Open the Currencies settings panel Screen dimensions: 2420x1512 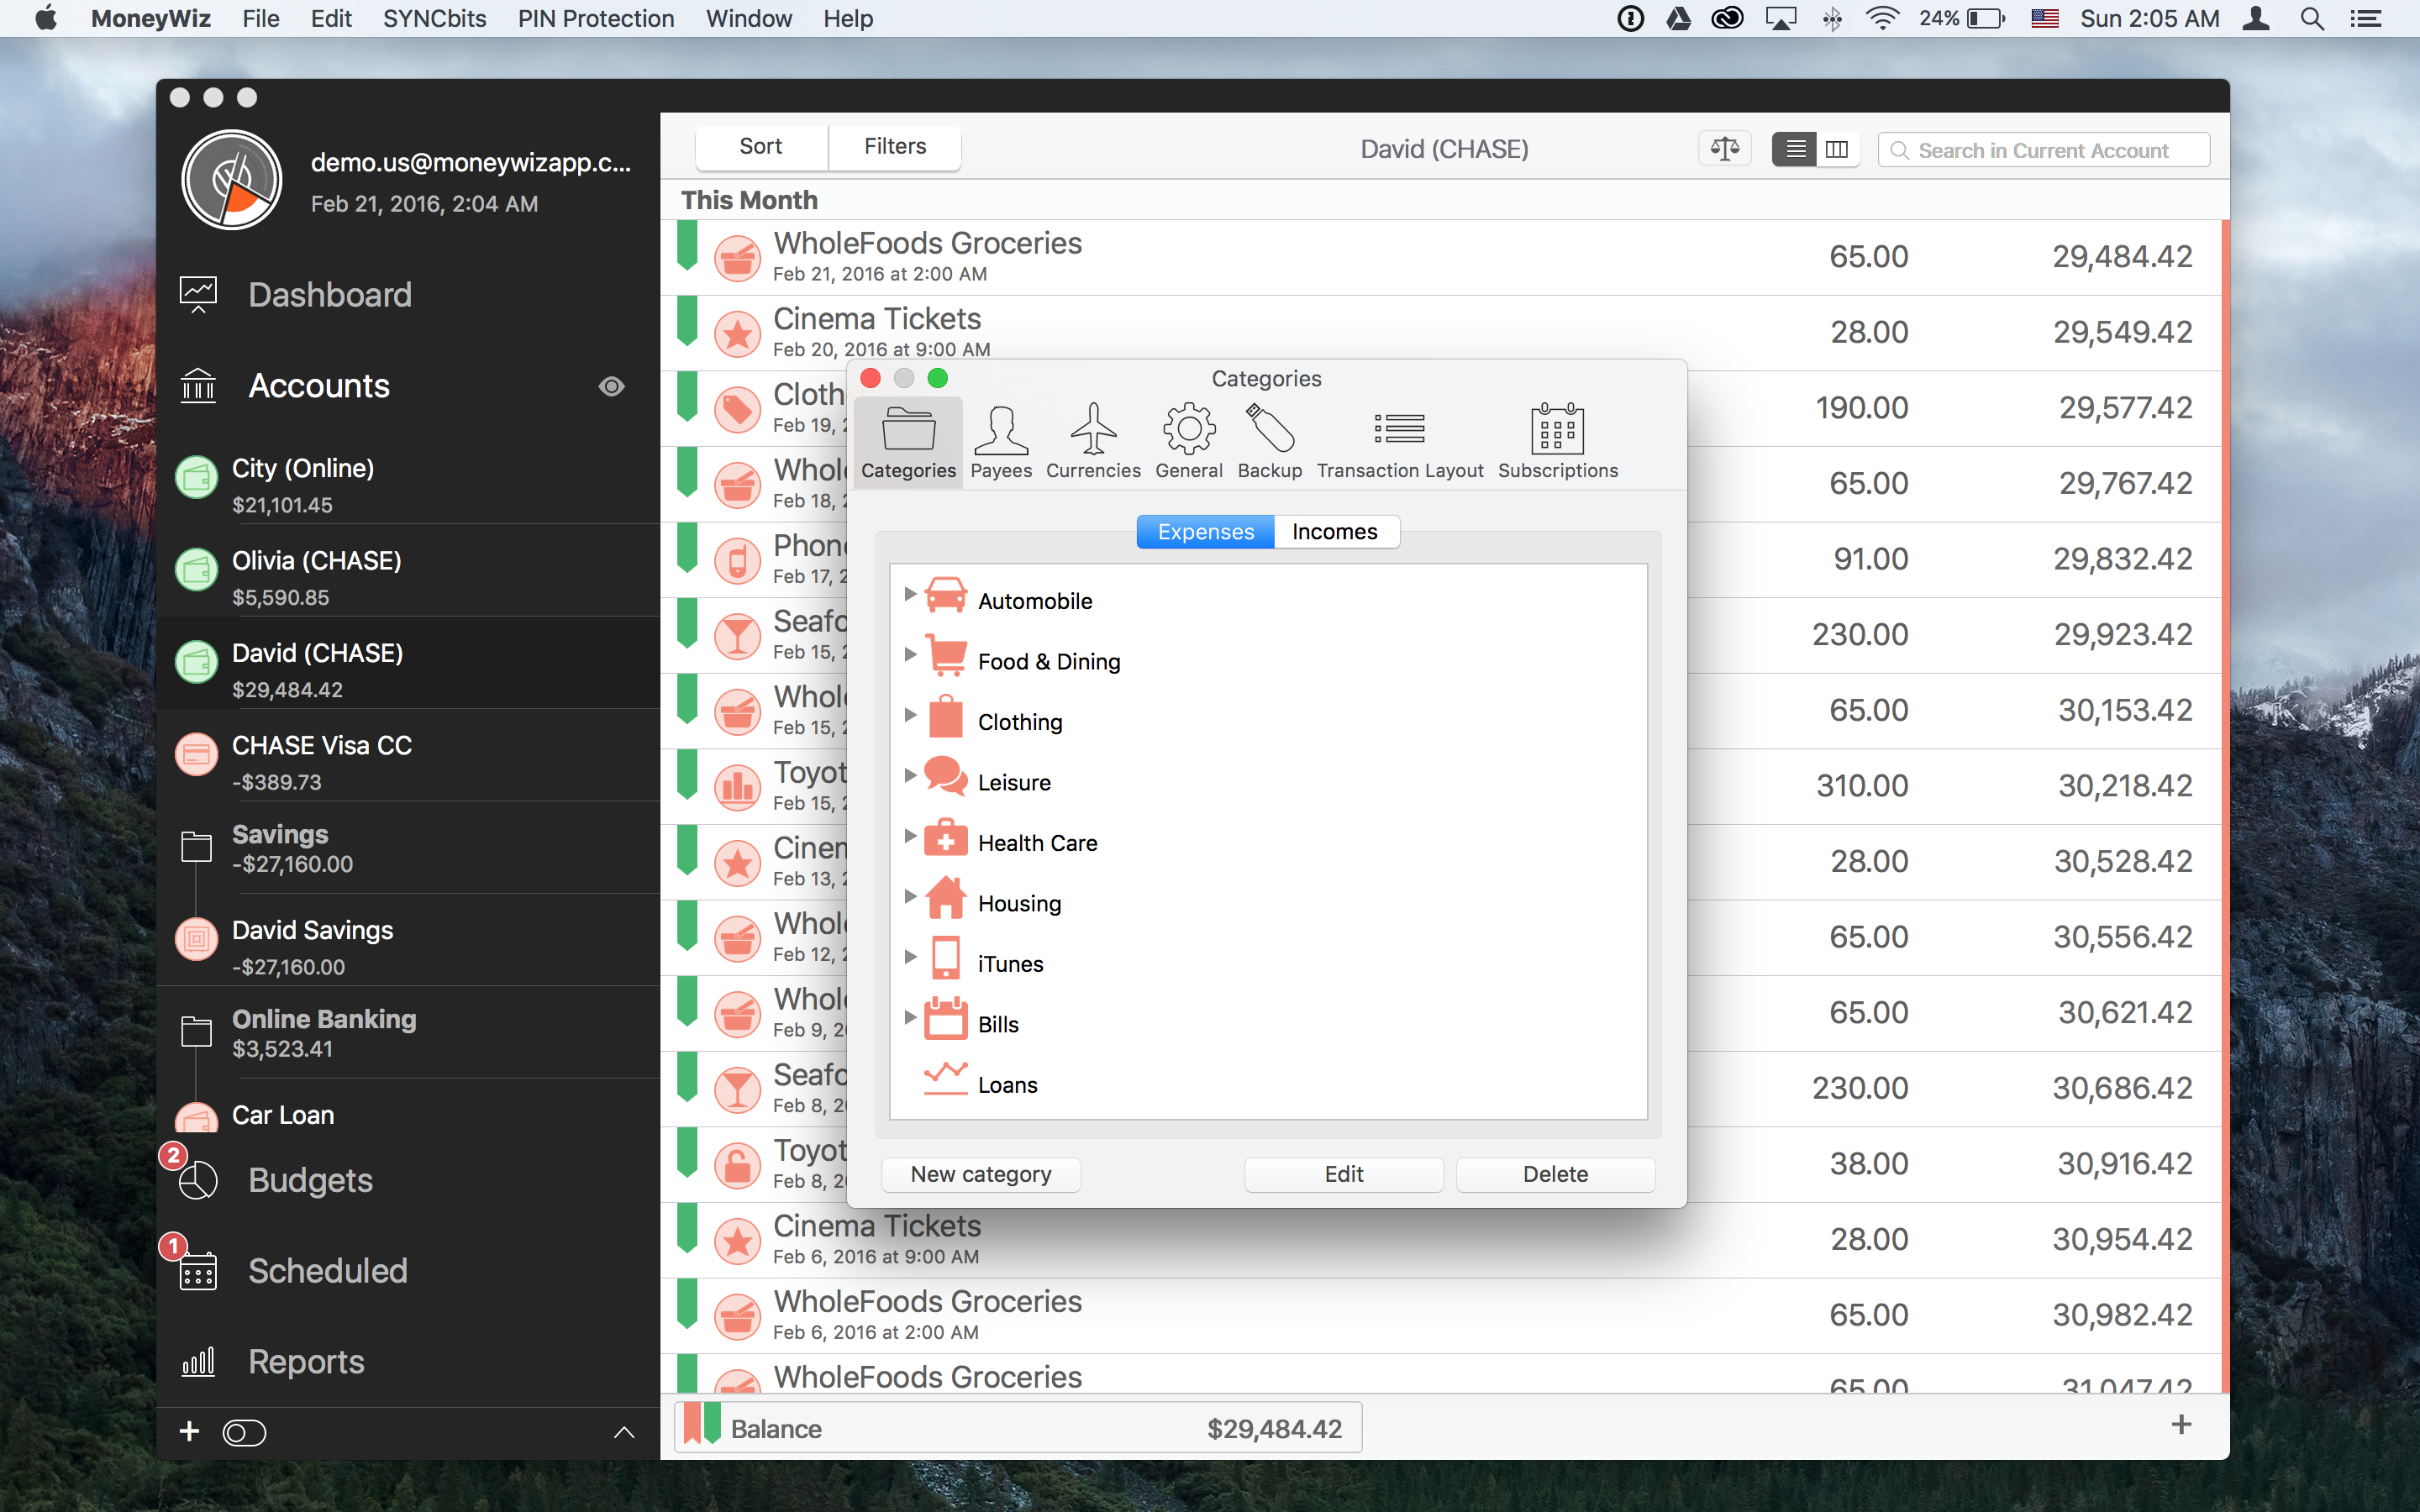(1091, 439)
